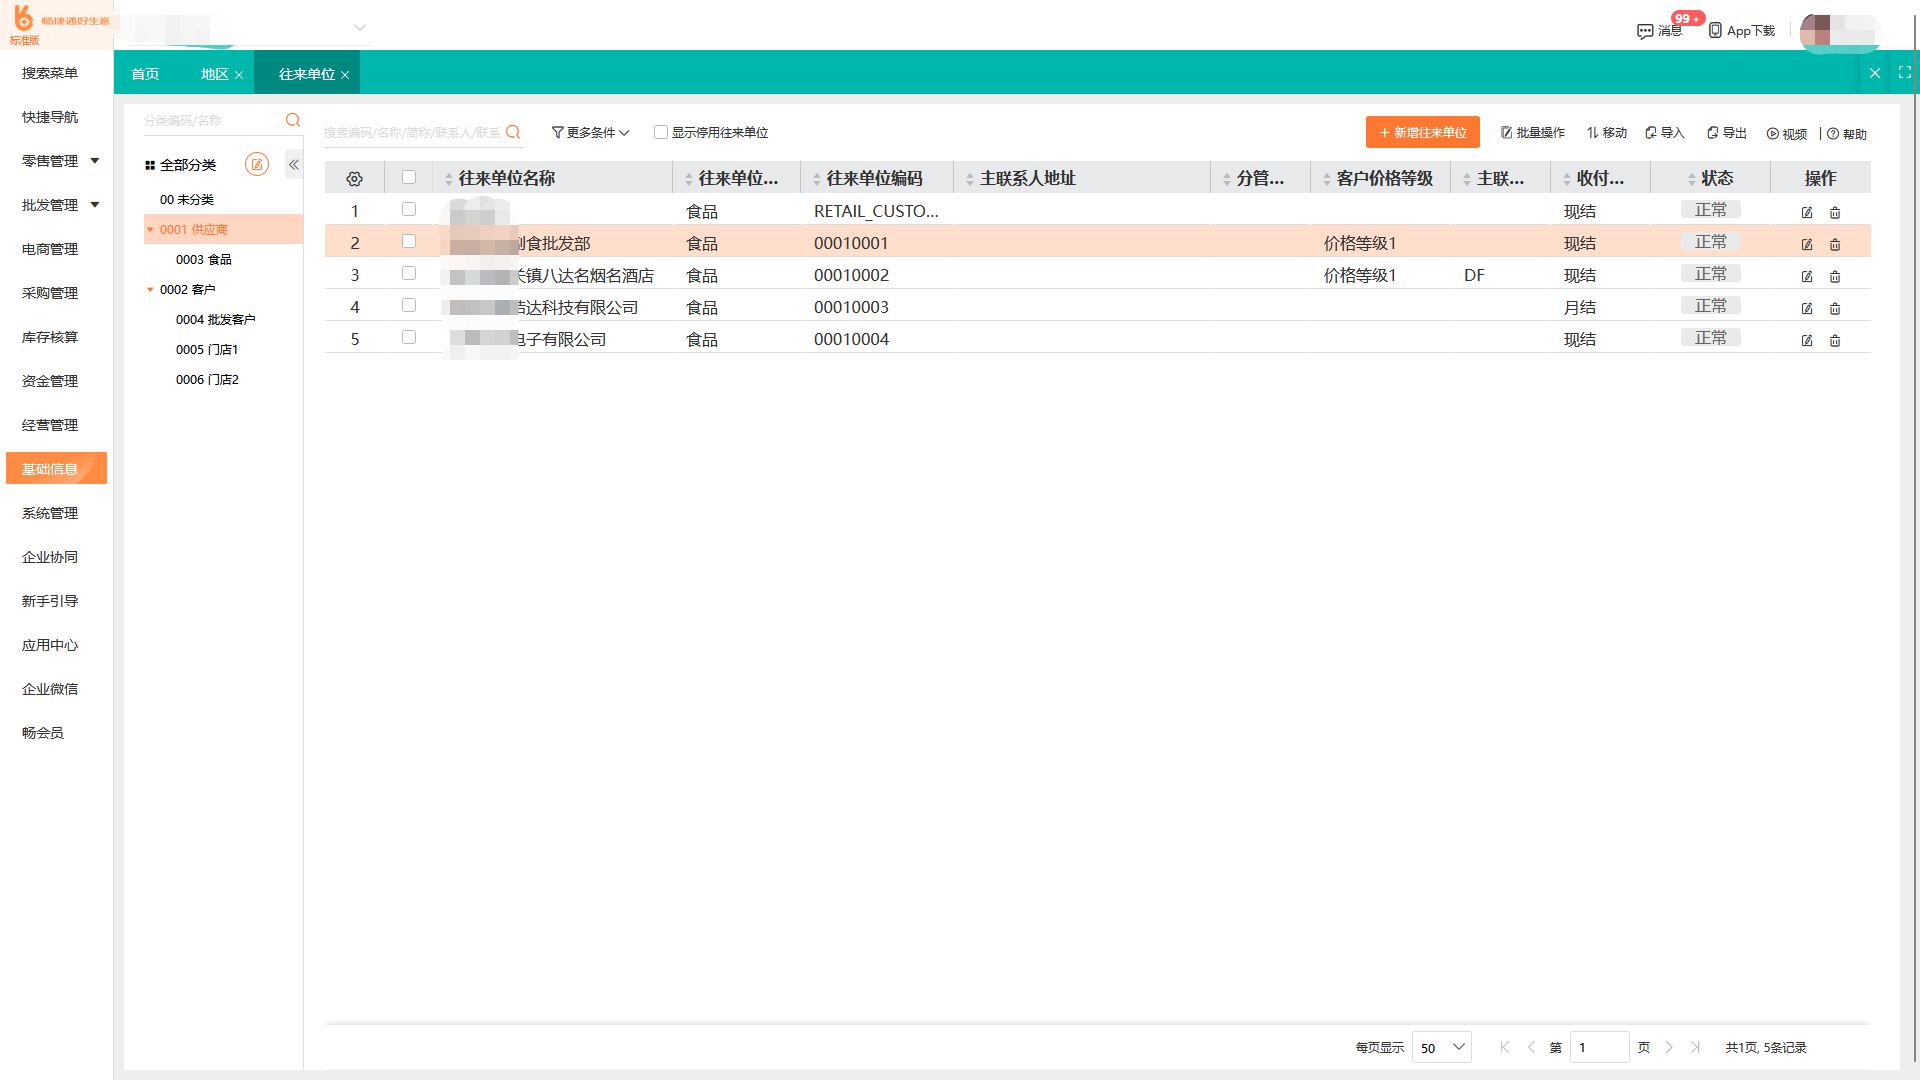Expand the更多条件 filter dropdown
The height and width of the screenshot is (1080, 1920).
[x=592, y=132]
